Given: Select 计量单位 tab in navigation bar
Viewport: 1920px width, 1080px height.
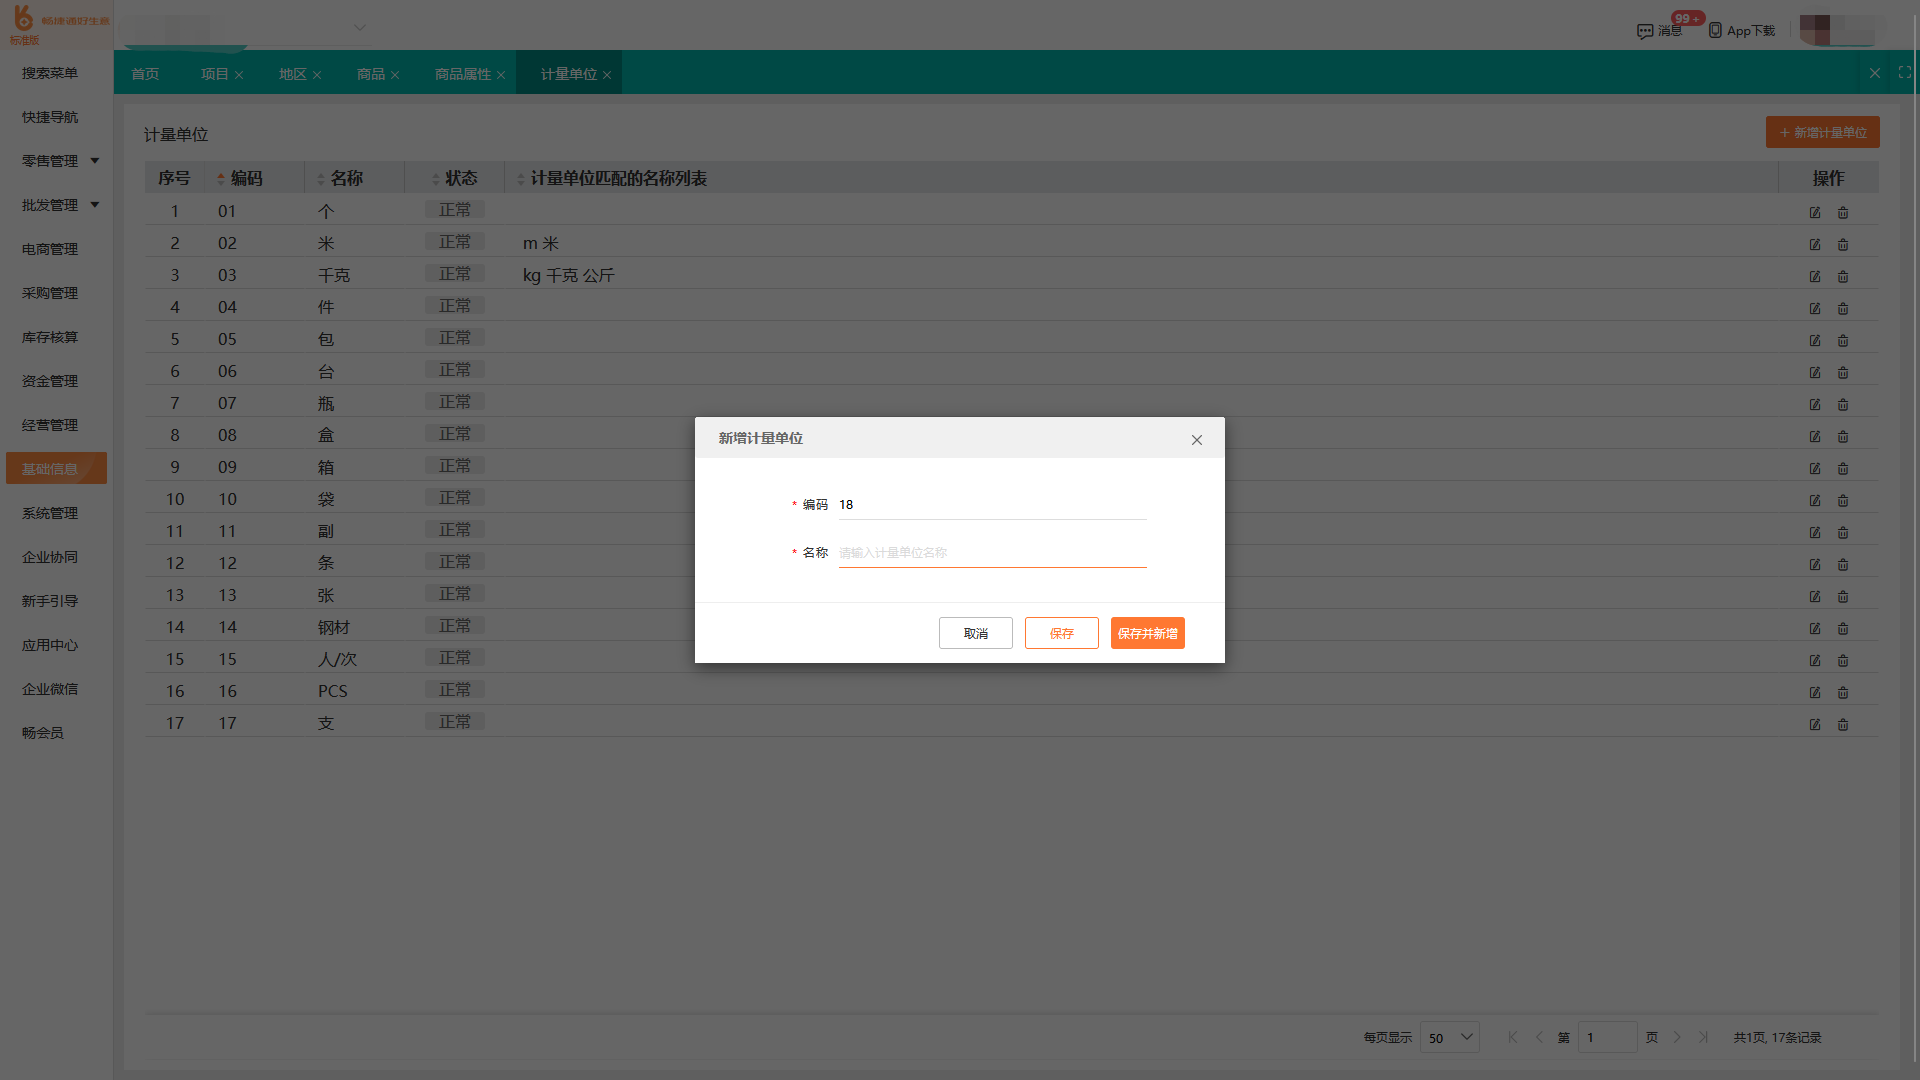Looking at the screenshot, I should coord(572,73).
